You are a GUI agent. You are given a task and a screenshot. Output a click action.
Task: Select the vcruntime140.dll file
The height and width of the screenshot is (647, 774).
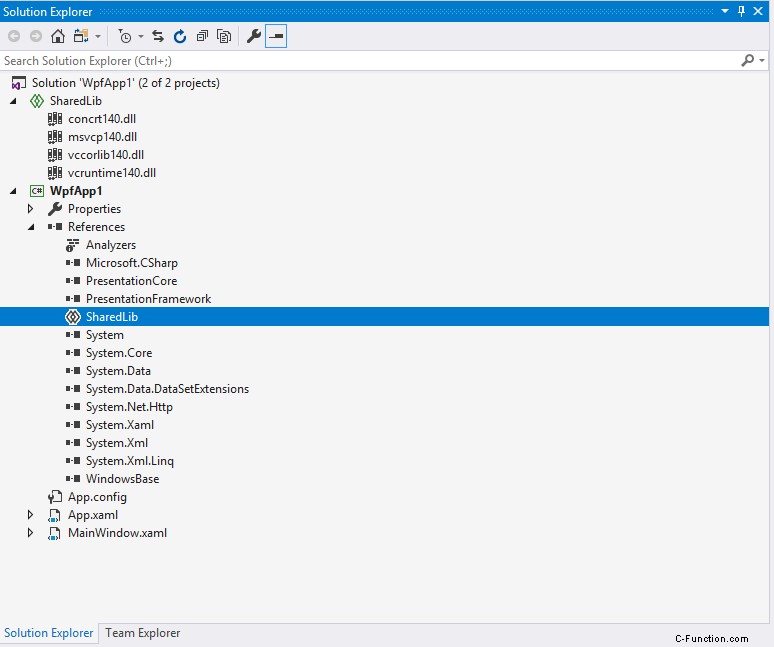[111, 173]
